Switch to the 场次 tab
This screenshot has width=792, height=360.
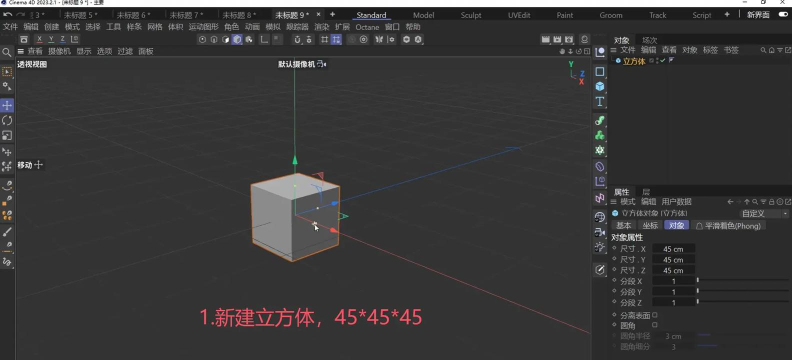[650, 40]
